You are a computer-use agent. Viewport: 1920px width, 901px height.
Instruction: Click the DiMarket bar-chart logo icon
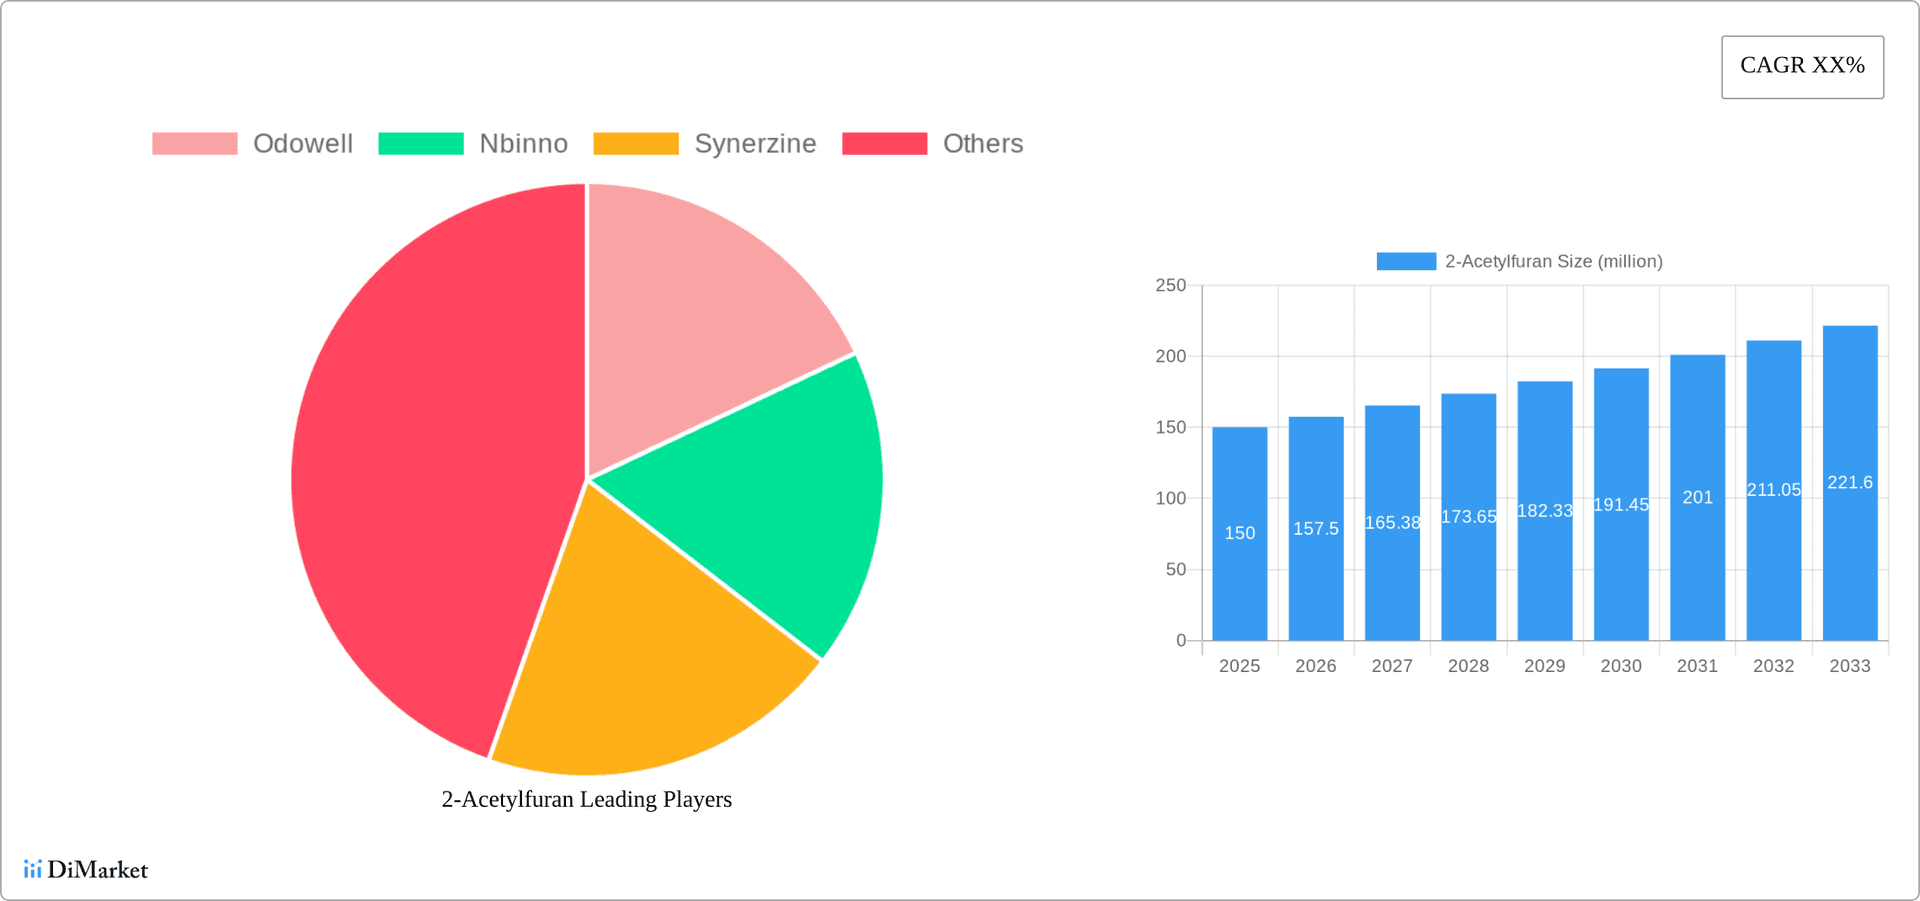[35, 867]
